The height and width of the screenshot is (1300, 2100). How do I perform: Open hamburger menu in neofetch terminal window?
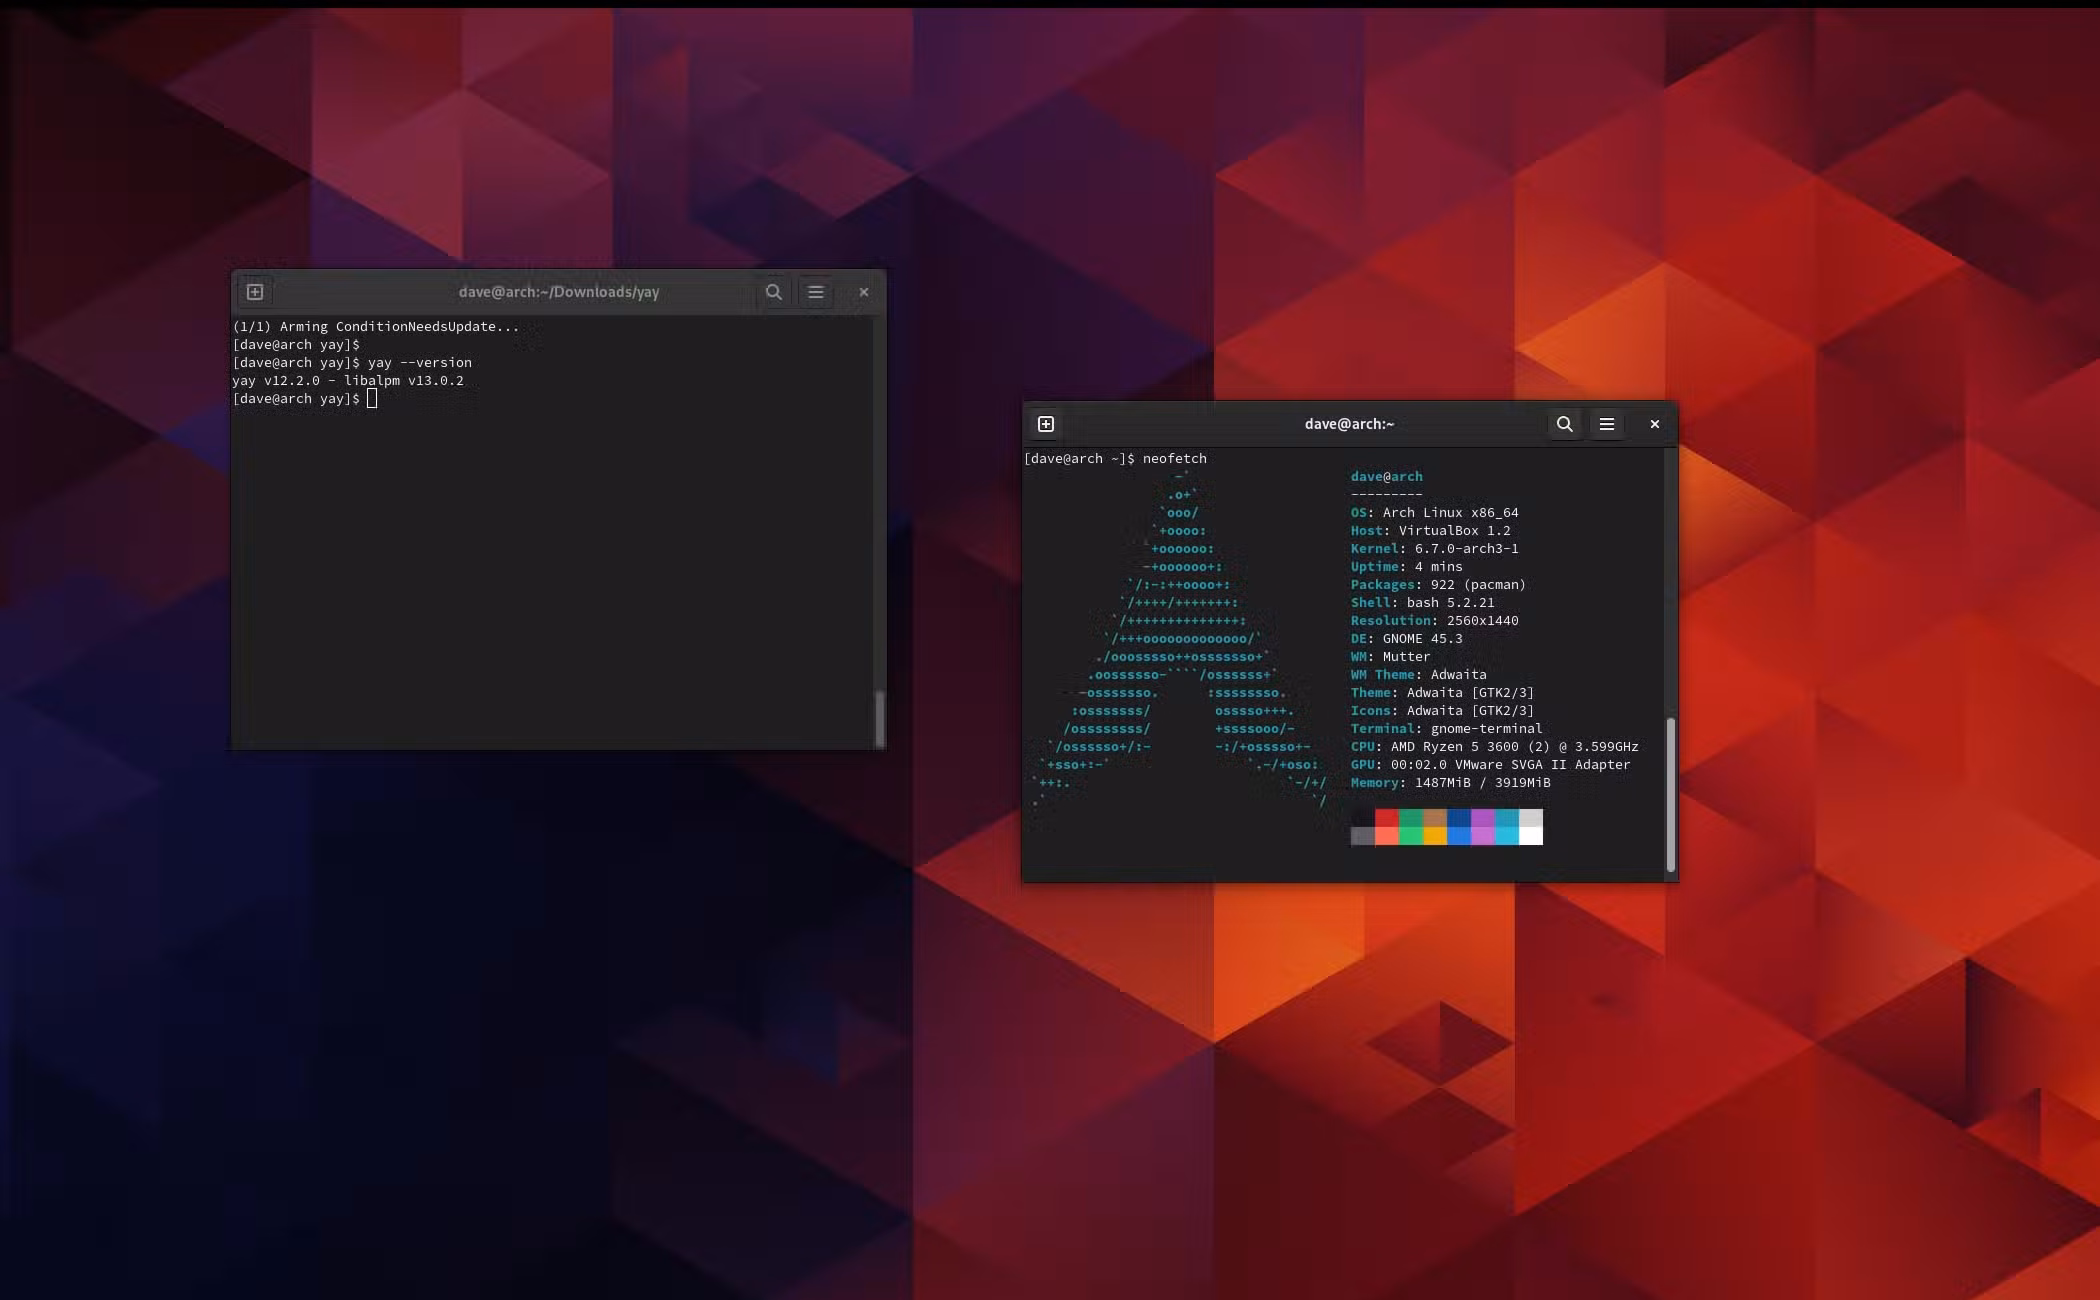pyautogui.click(x=1607, y=424)
